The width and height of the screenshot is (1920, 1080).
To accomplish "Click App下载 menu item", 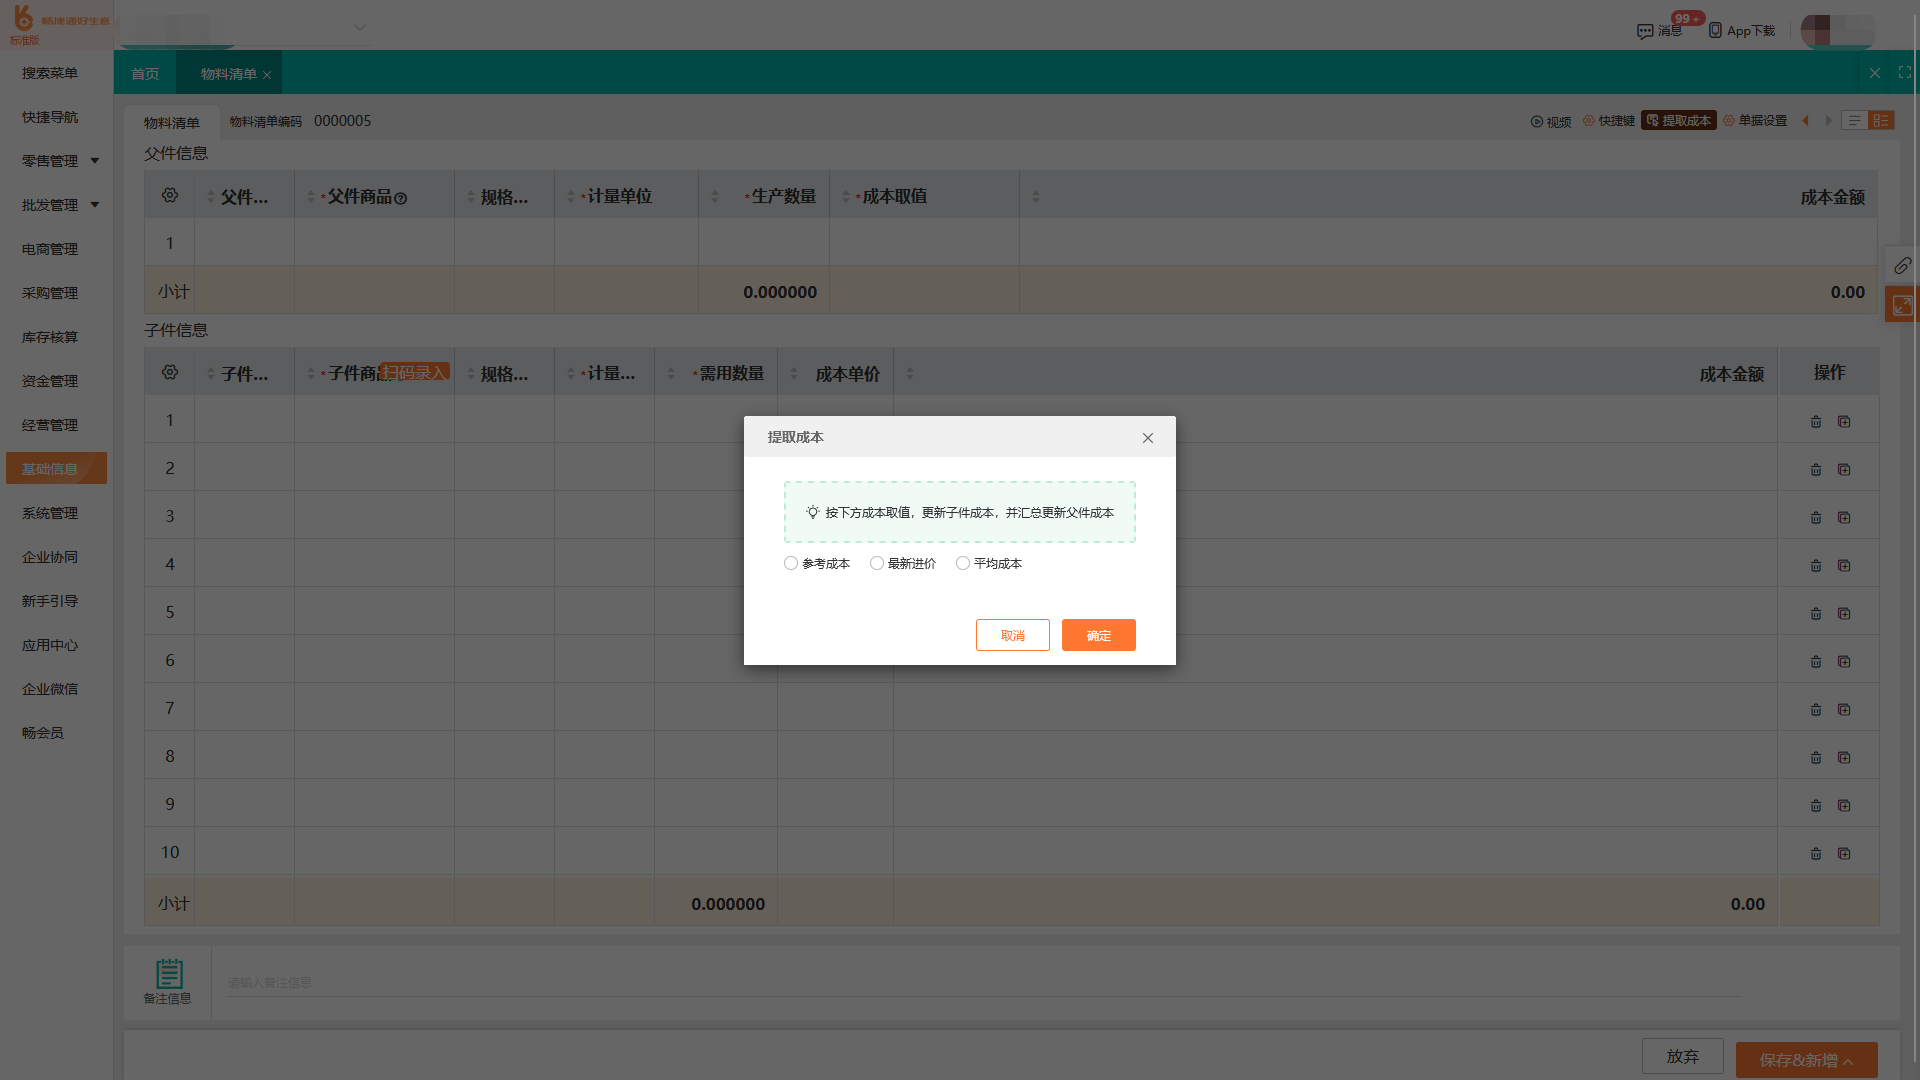I will click(1739, 29).
